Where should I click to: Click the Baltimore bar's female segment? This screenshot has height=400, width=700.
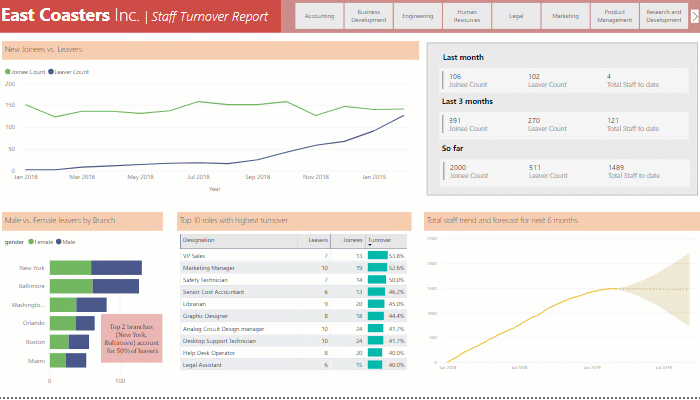tap(71, 286)
